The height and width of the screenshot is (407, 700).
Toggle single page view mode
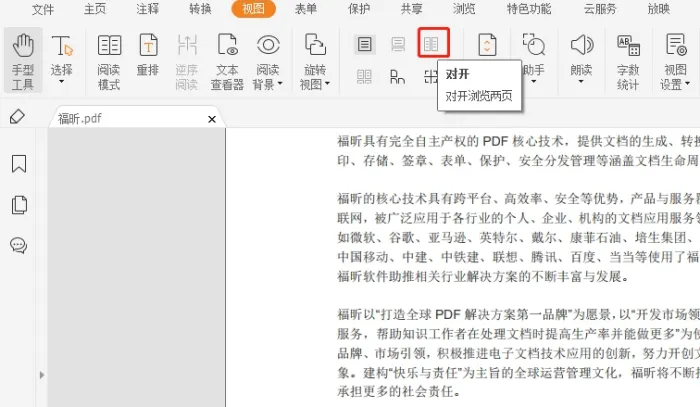pos(365,44)
